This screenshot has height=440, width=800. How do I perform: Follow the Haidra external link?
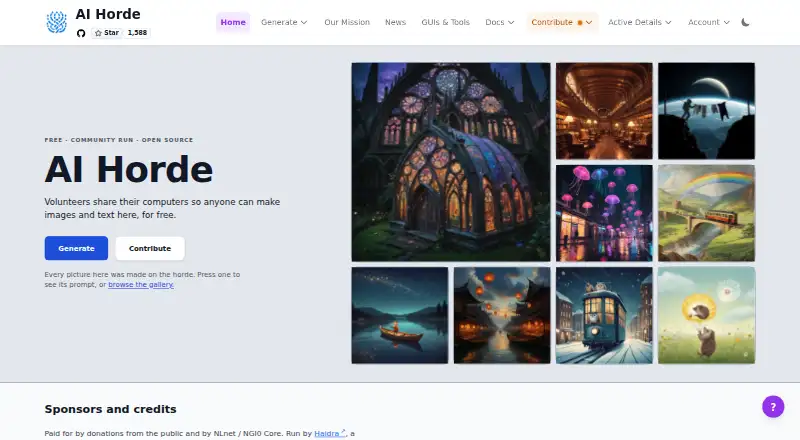pyautogui.click(x=330, y=433)
